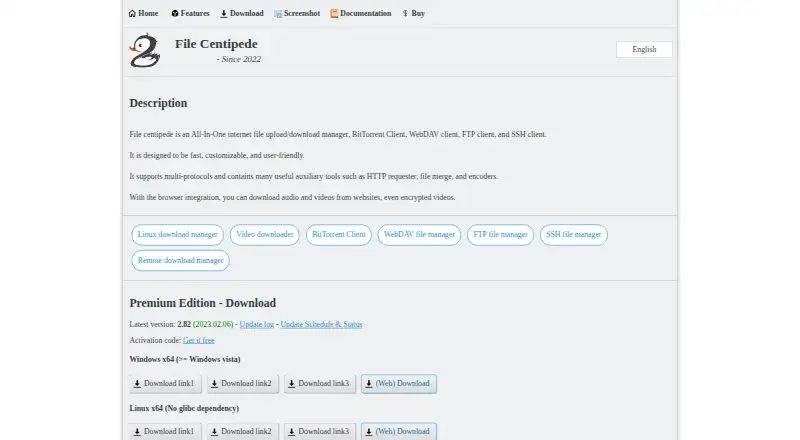The height and width of the screenshot is (440, 800).
Task: Click the '- Since 2022' tagline
Action: click(x=238, y=59)
